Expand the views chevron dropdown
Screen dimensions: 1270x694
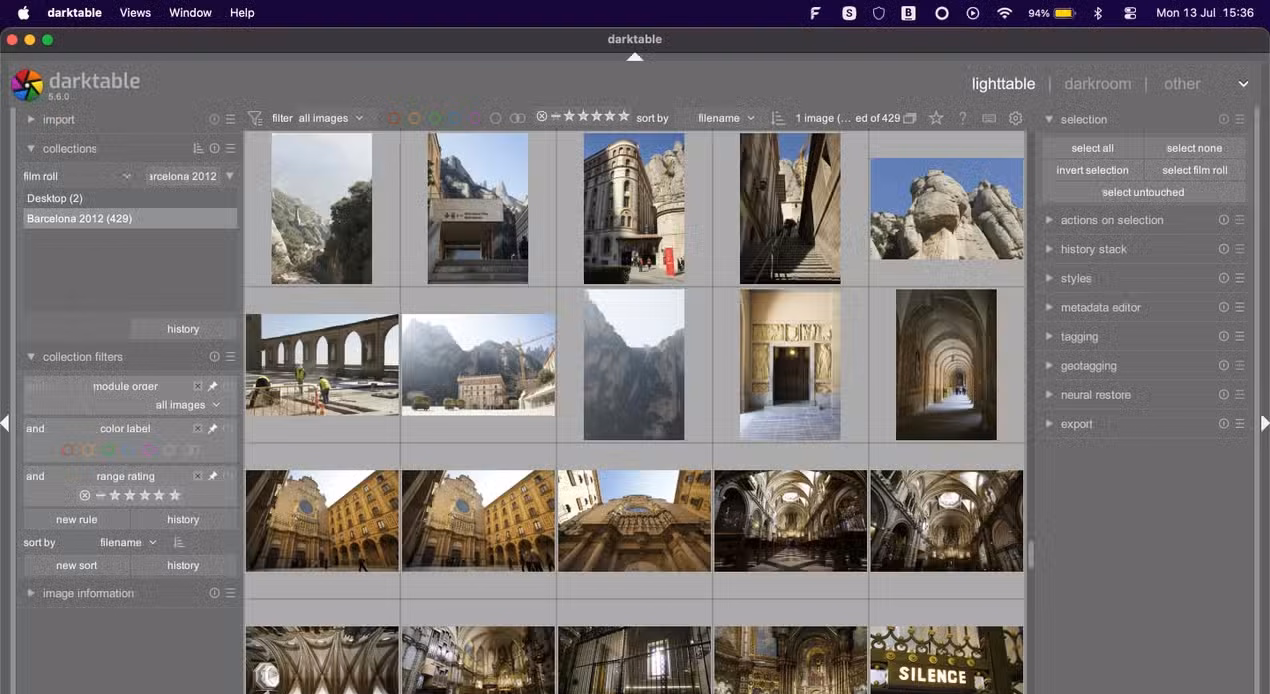point(1243,84)
